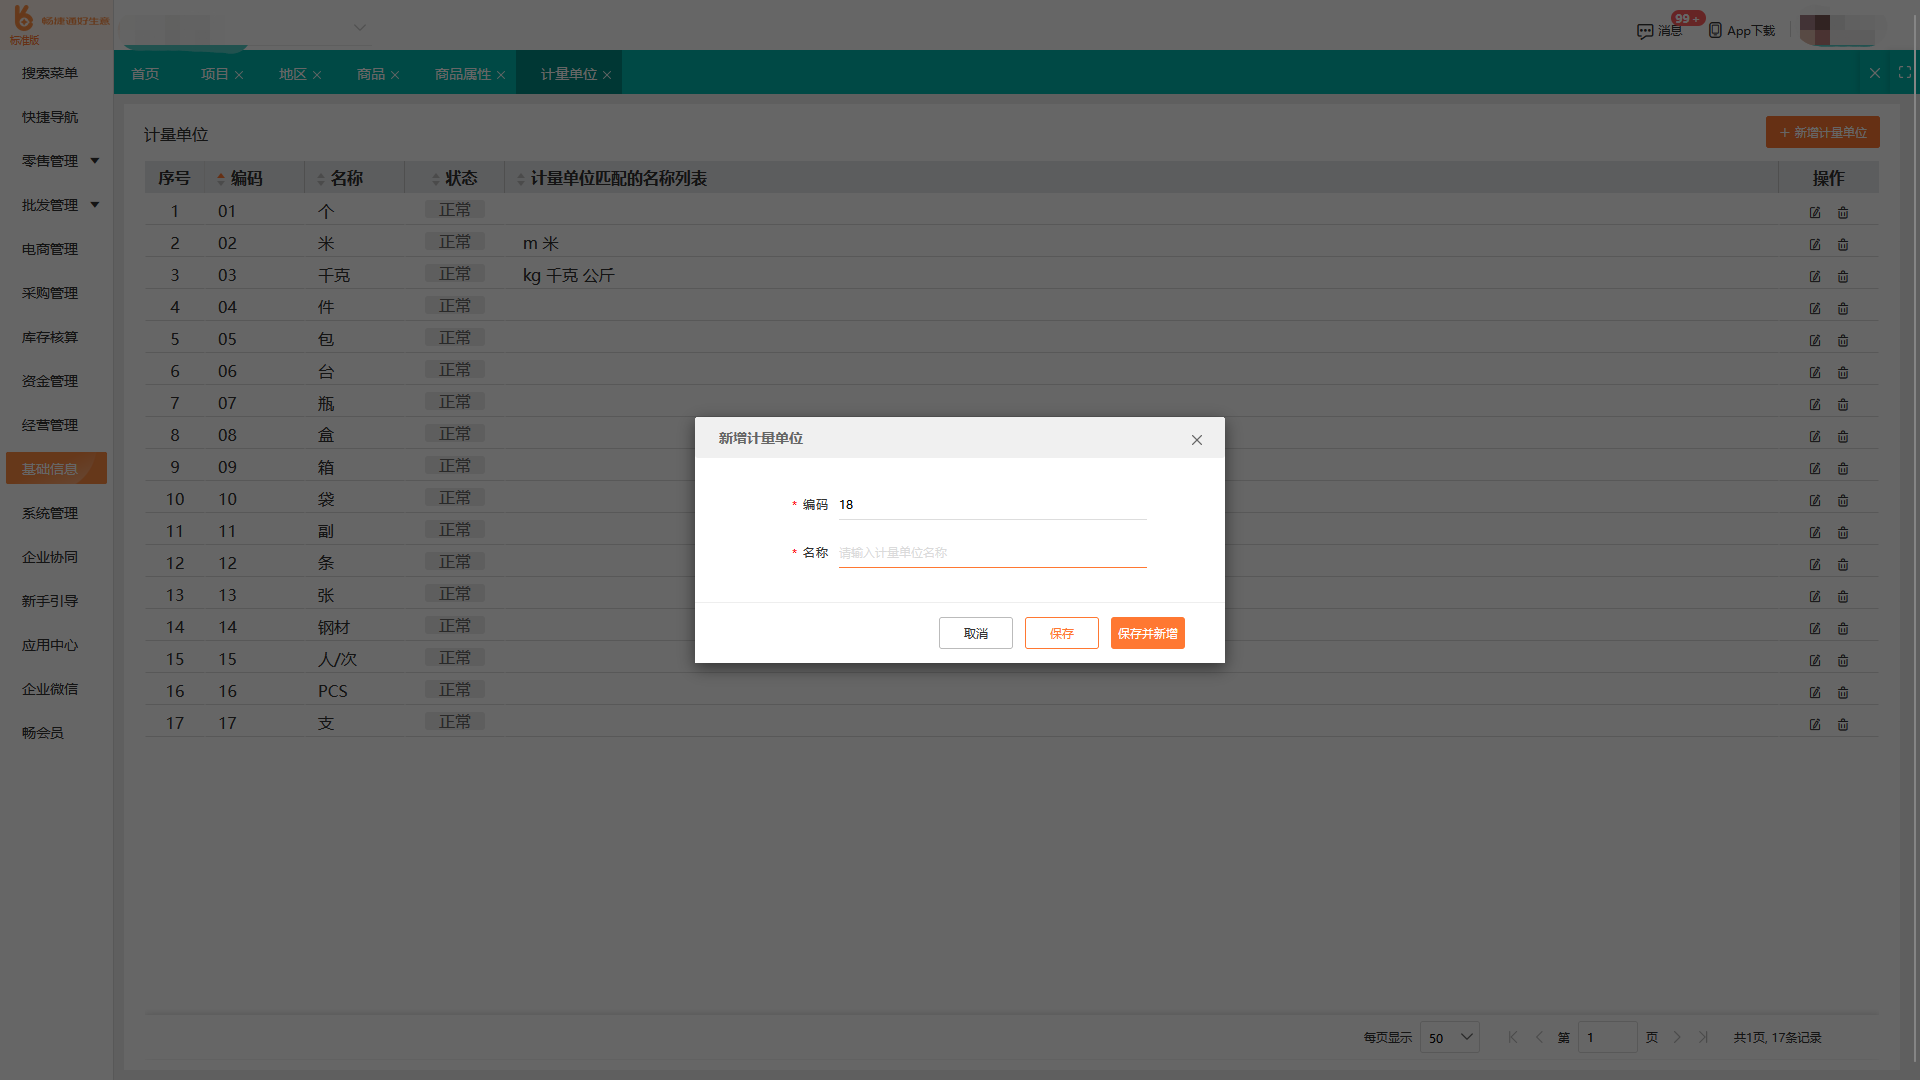Click the delete icon for row 5 包
The height and width of the screenshot is (1080, 1920).
pyautogui.click(x=1844, y=339)
